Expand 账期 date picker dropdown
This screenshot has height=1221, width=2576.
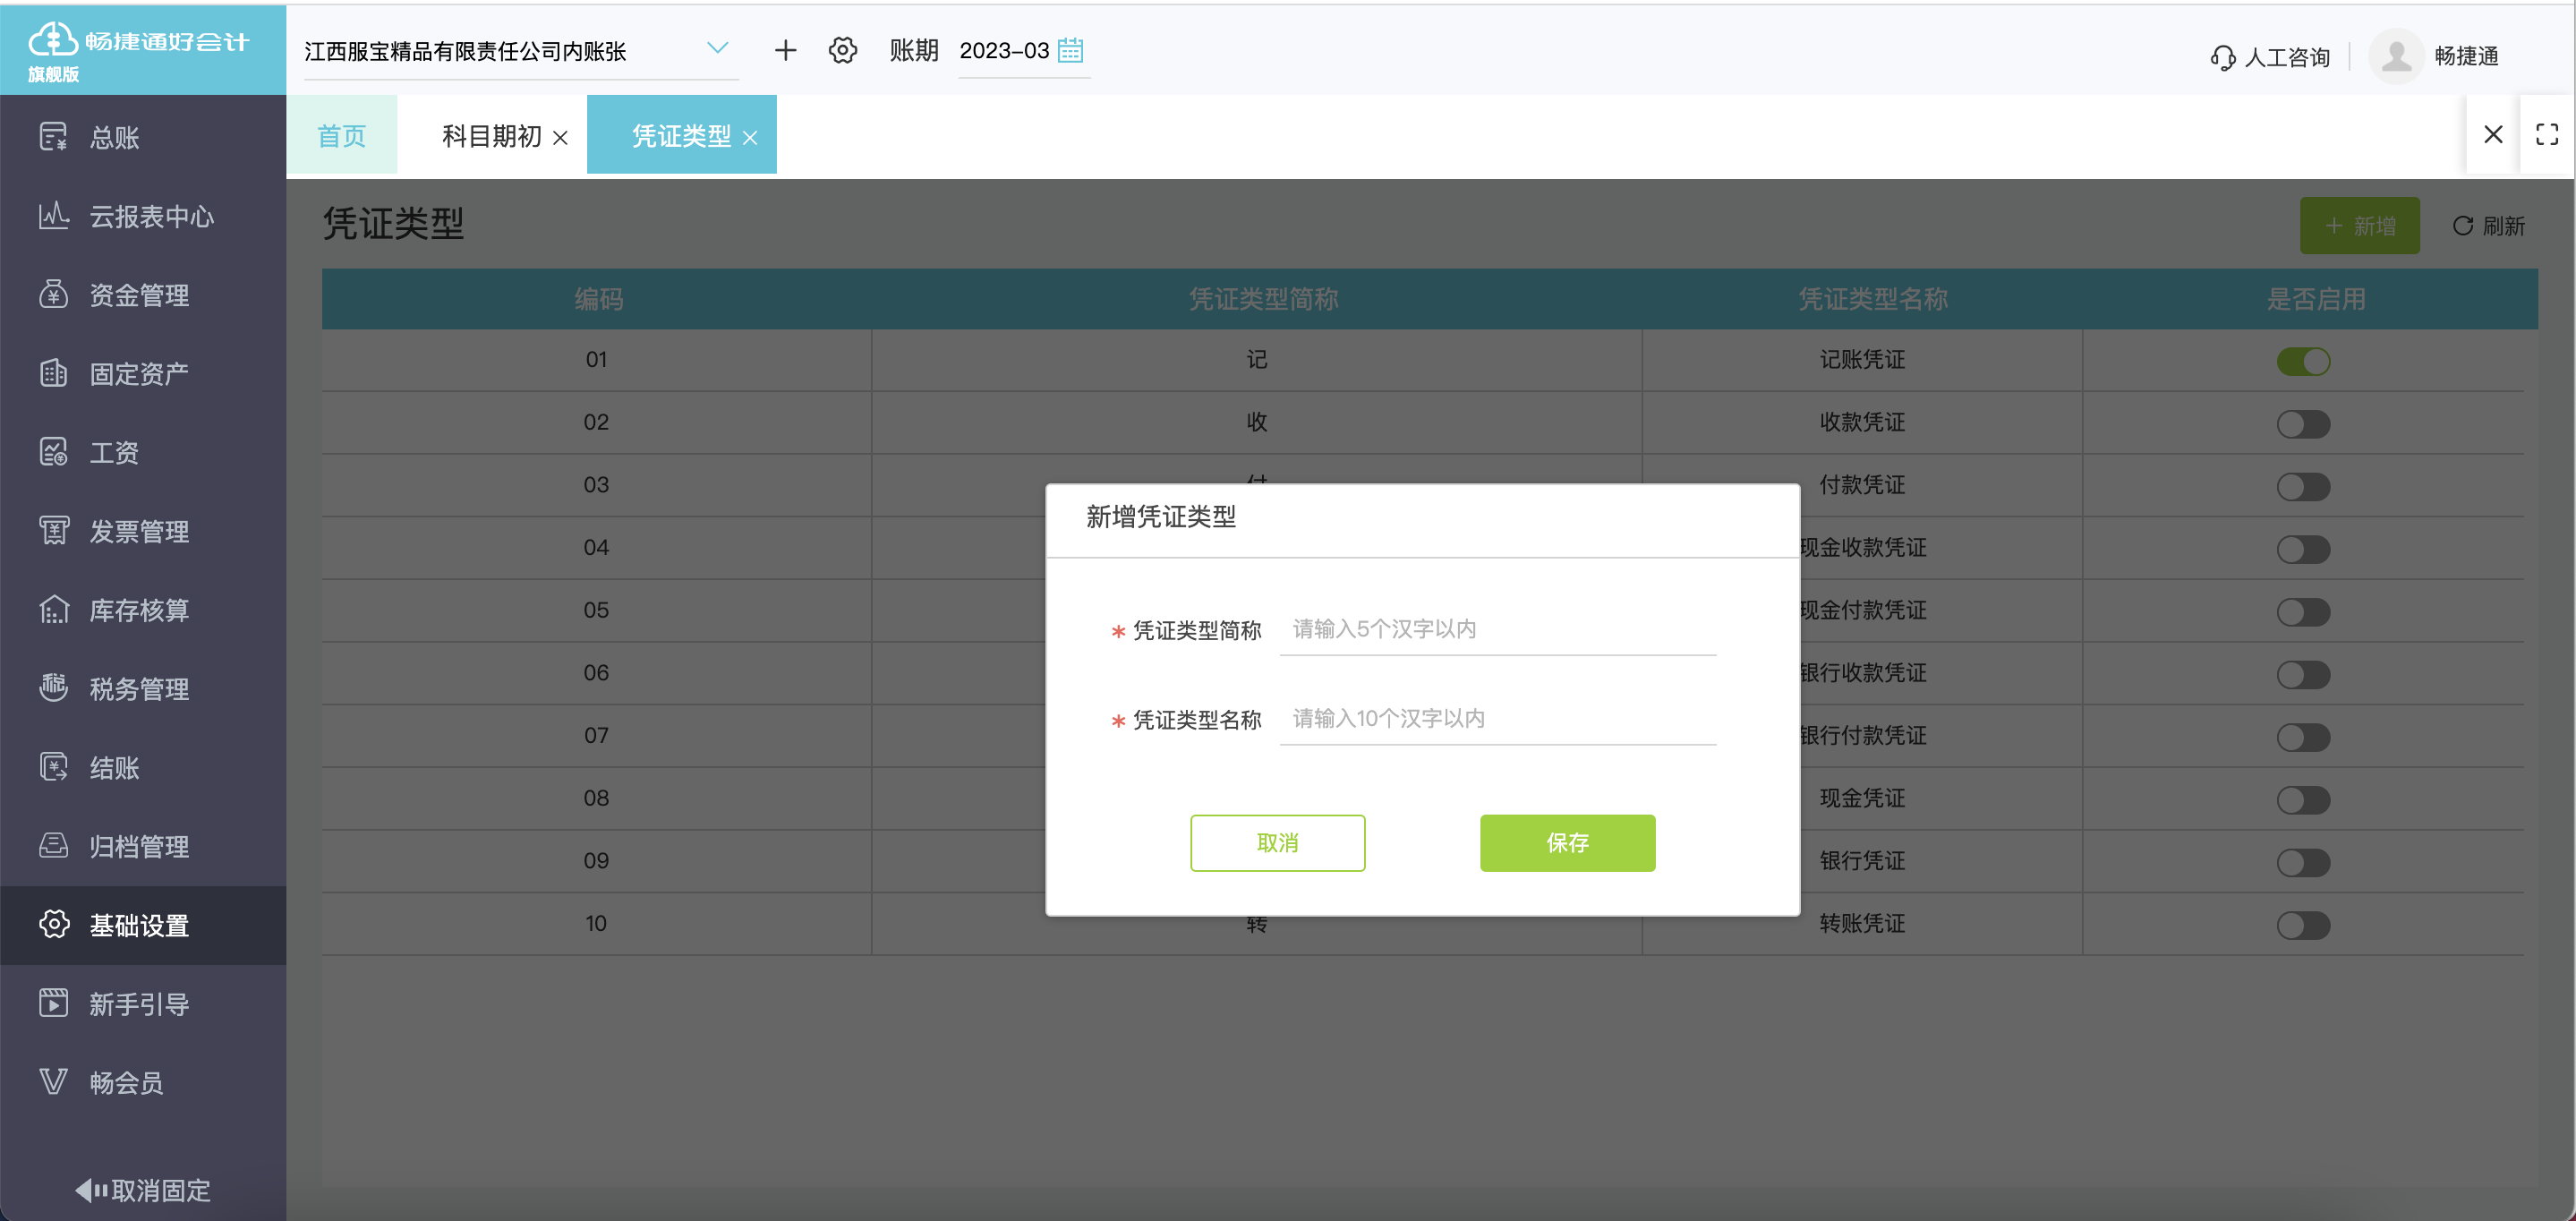1068,49
